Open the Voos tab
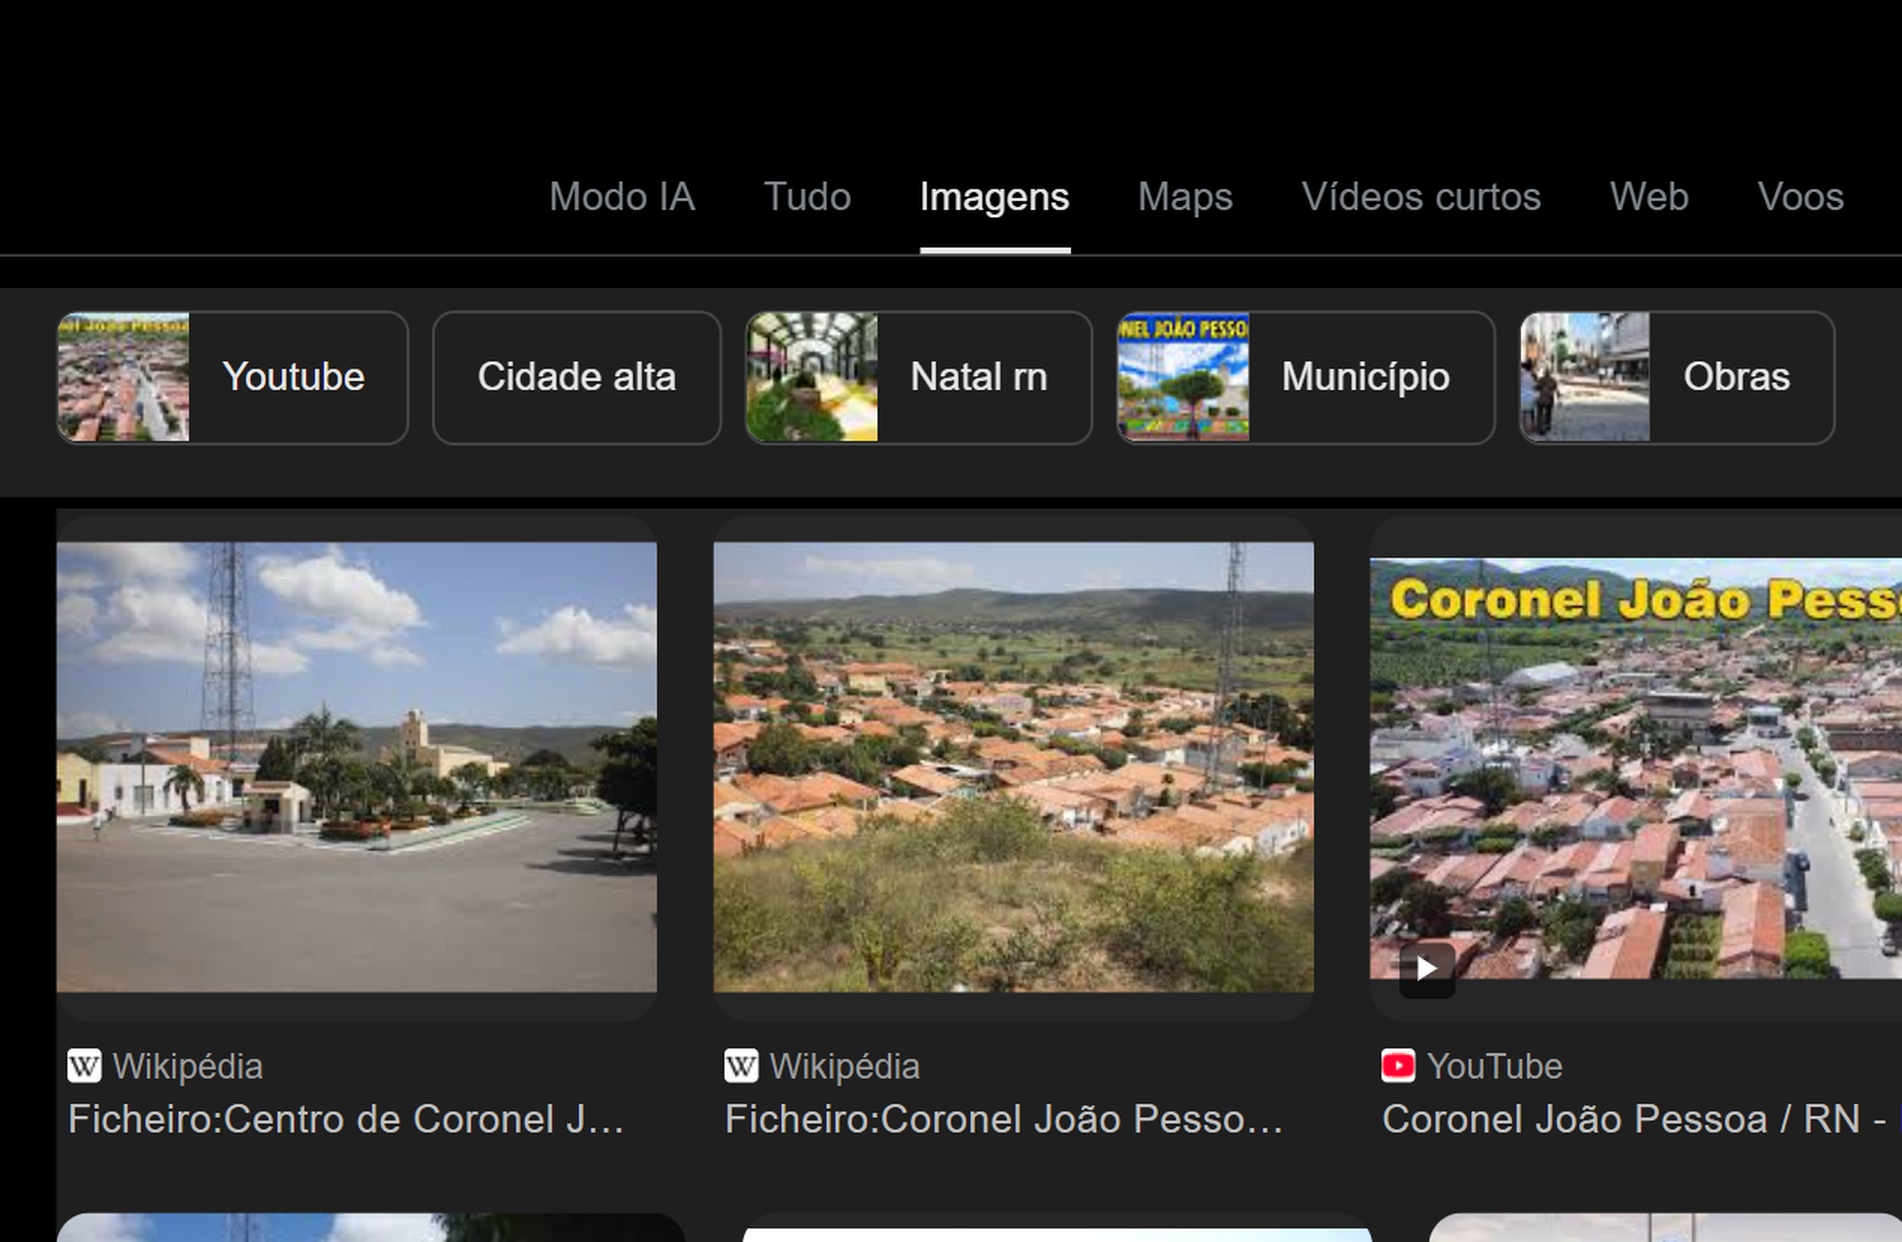 (x=1800, y=197)
